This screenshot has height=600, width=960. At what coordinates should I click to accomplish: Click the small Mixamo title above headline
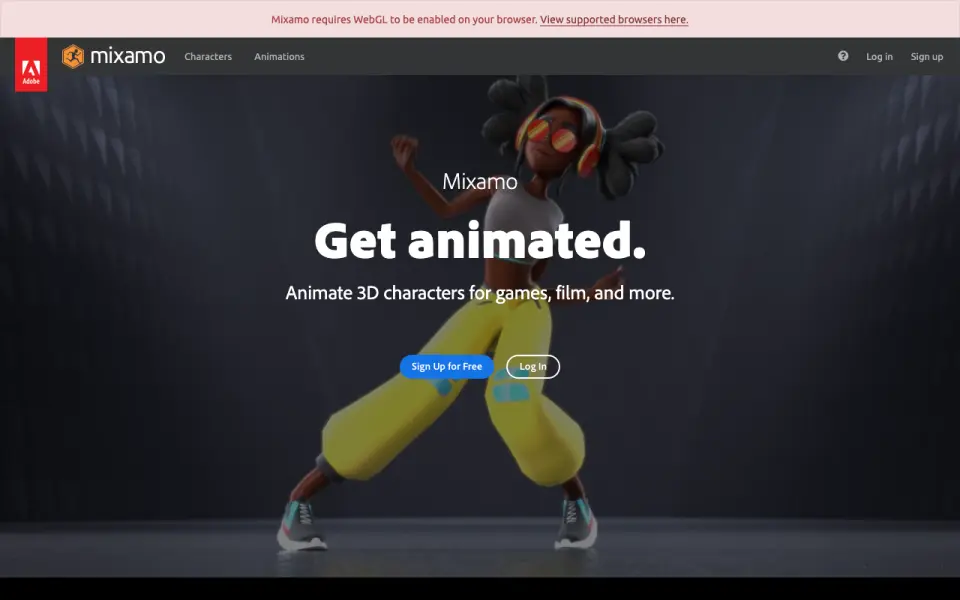[480, 181]
